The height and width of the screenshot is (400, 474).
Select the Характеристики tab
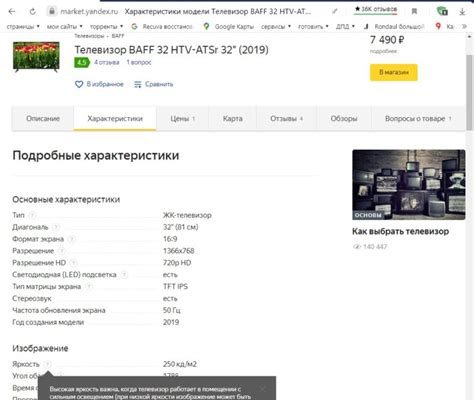115,118
